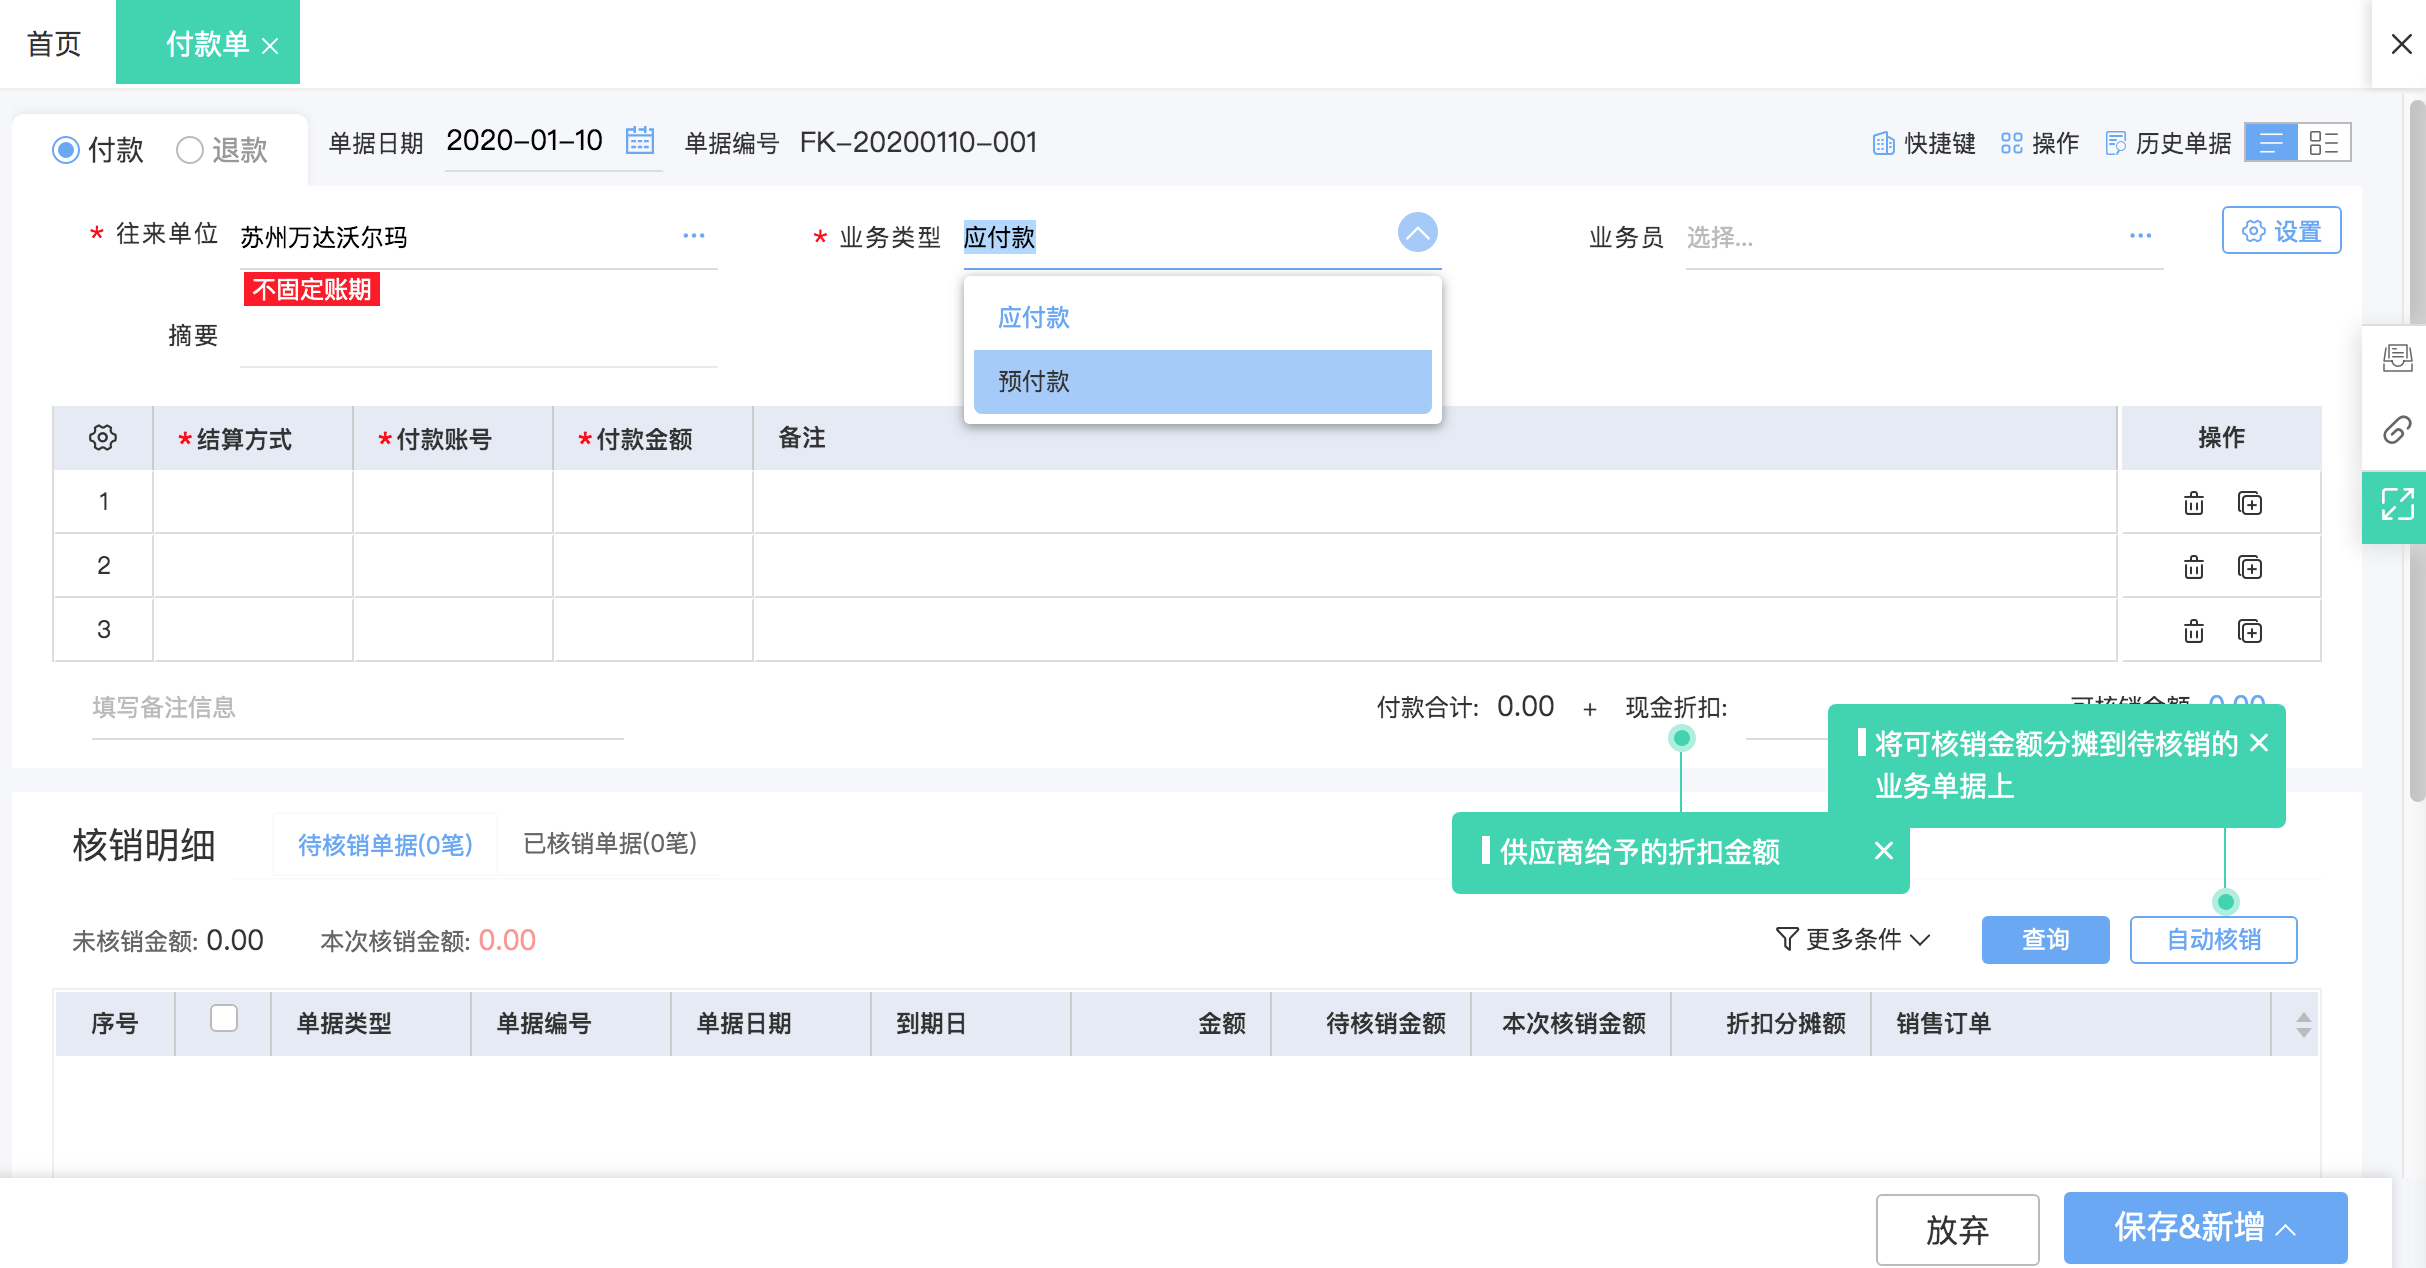Select the 退款 radio button
The width and height of the screenshot is (2426, 1268).
pos(188,151)
